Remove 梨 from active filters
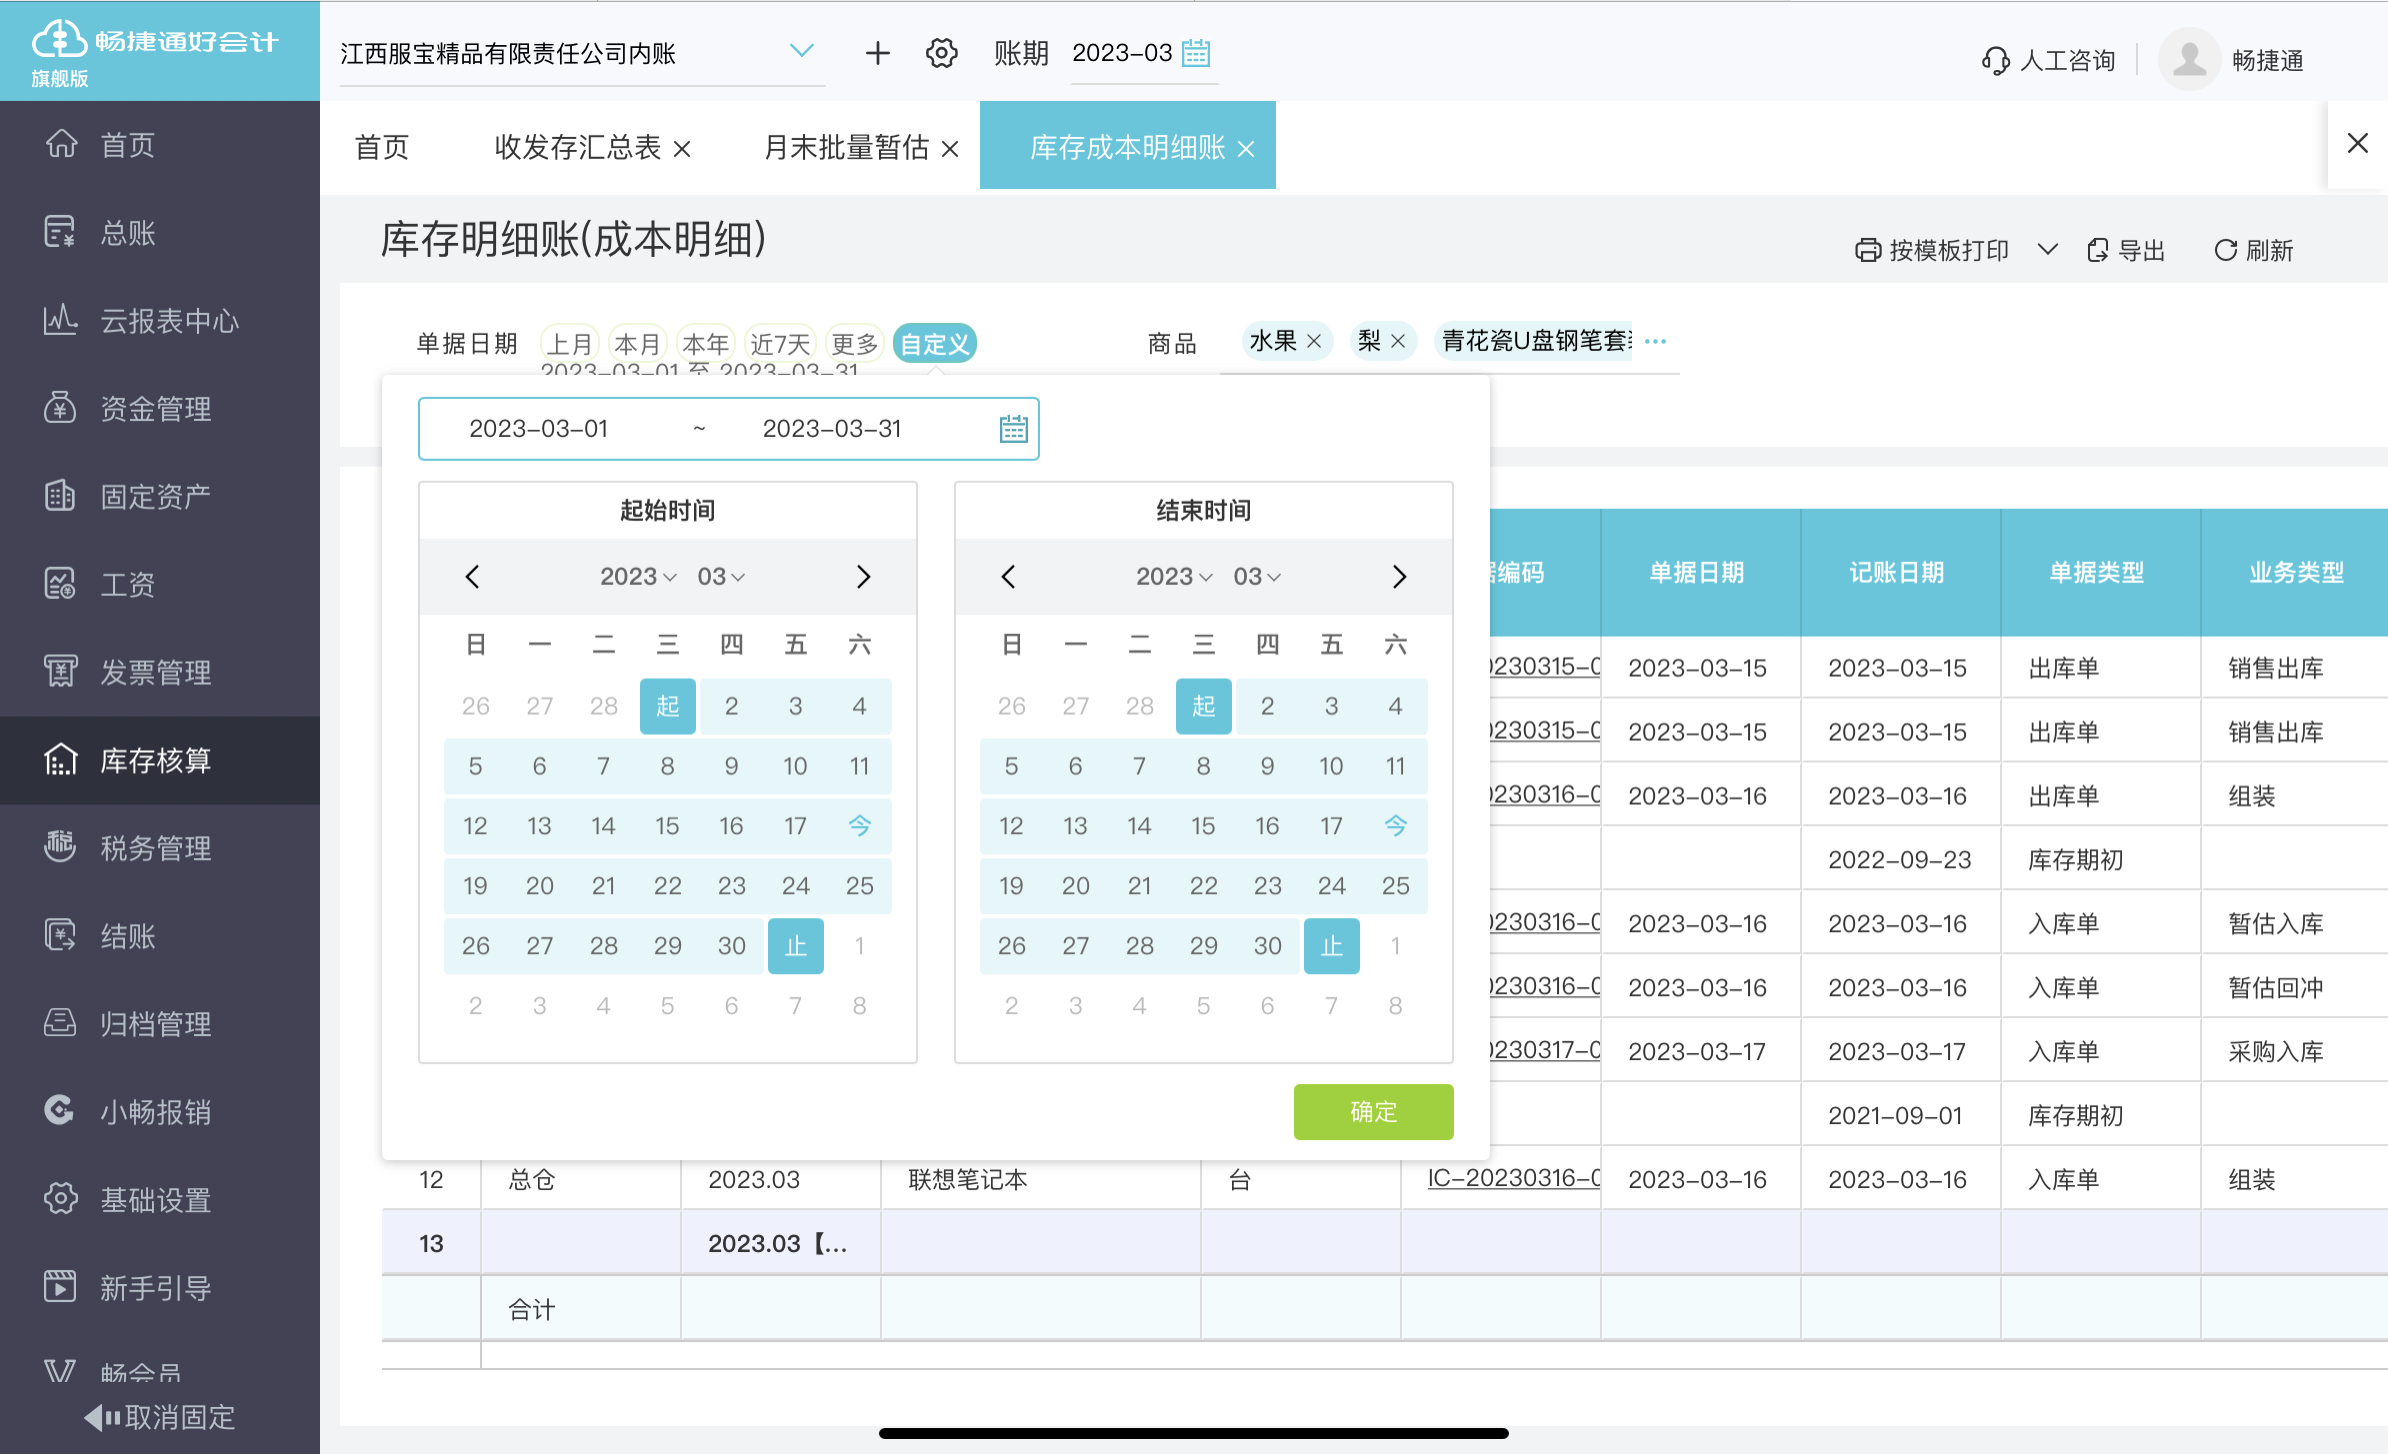 tap(1399, 341)
